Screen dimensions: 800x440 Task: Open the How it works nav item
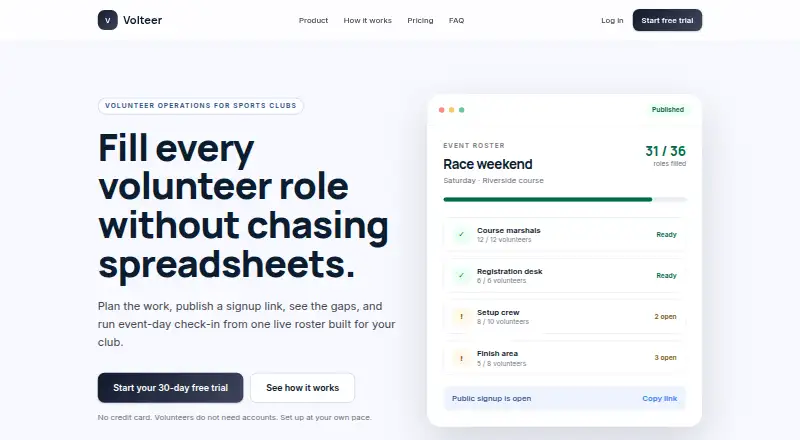(x=367, y=20)
